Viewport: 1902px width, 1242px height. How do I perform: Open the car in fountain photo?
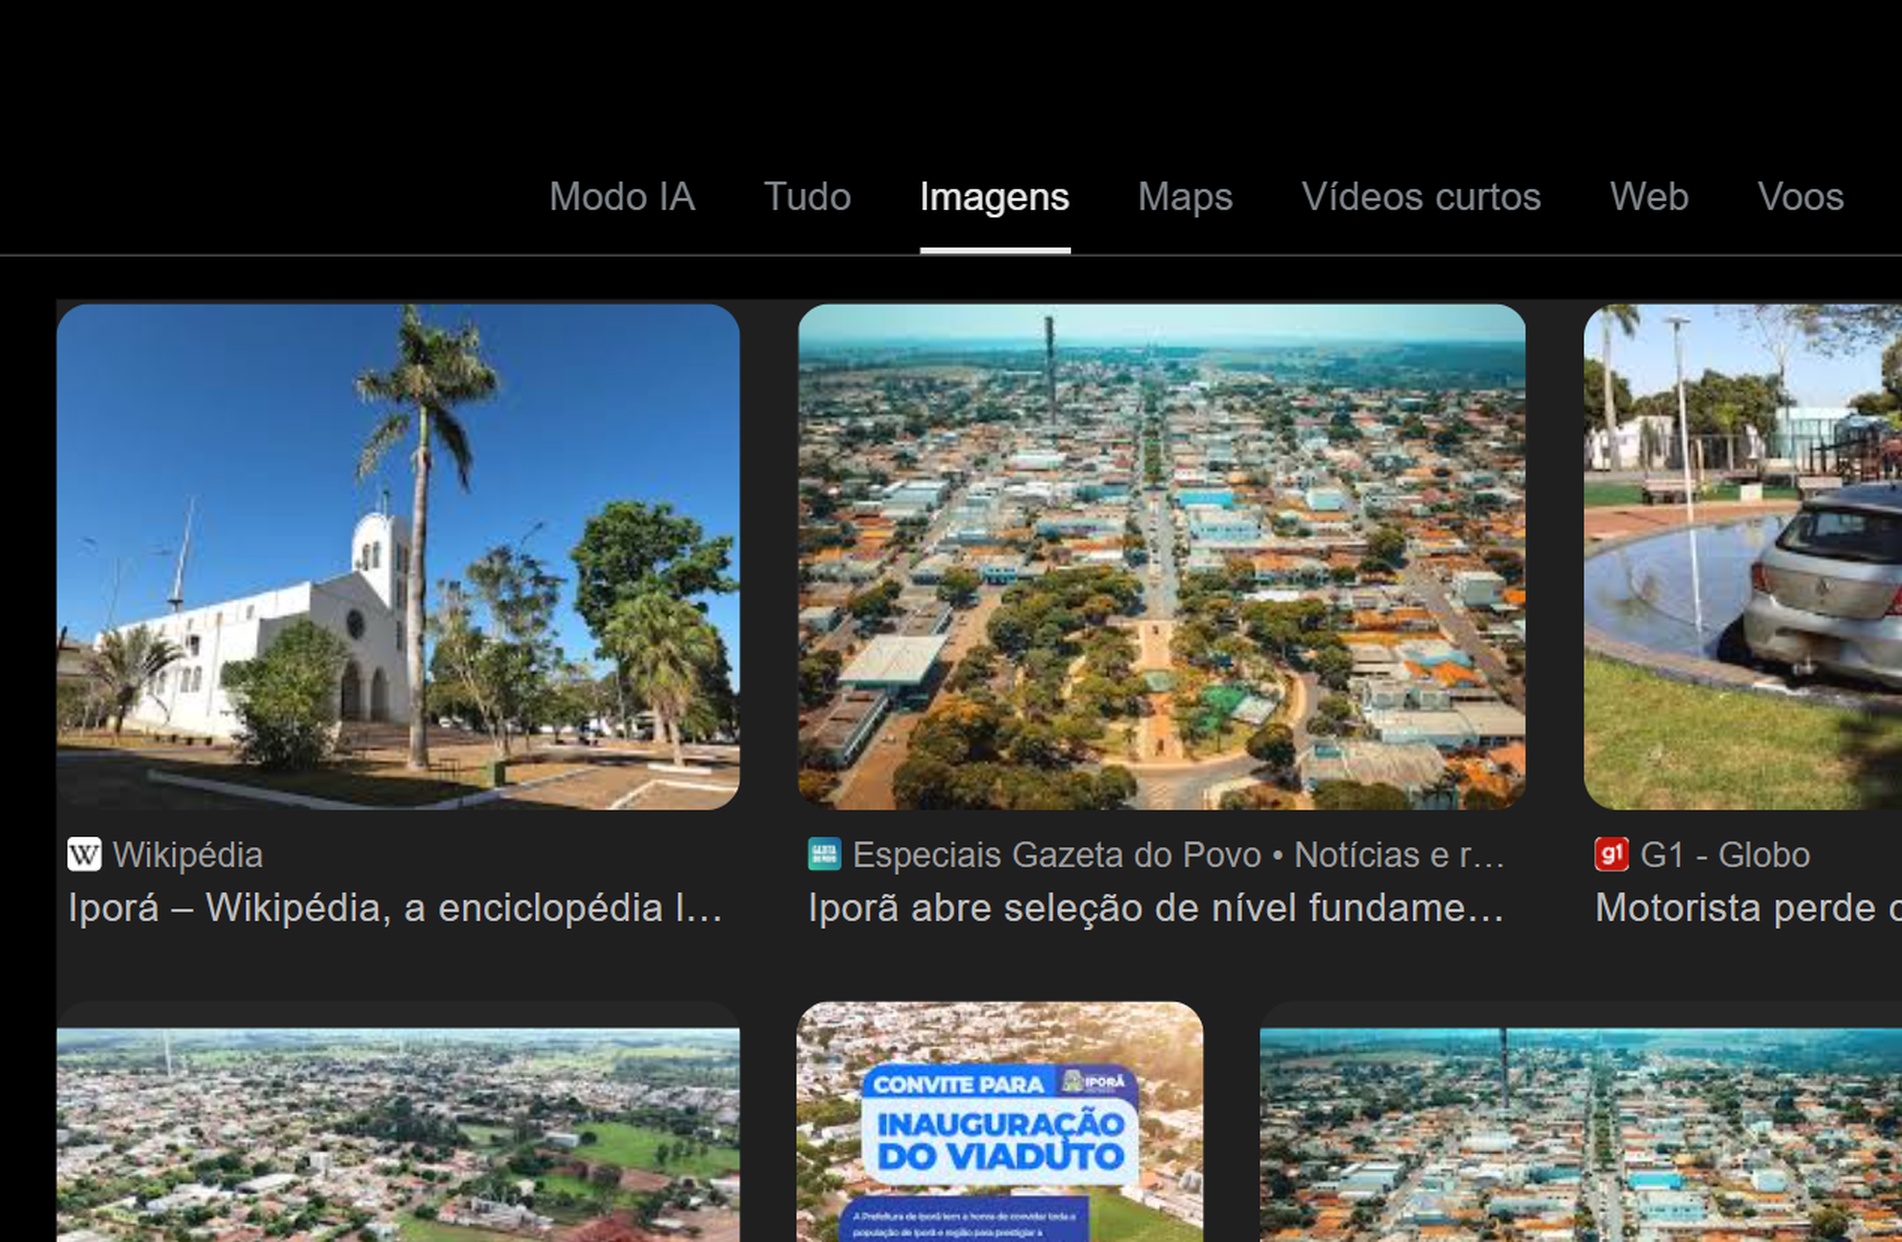click(1742, 557)
